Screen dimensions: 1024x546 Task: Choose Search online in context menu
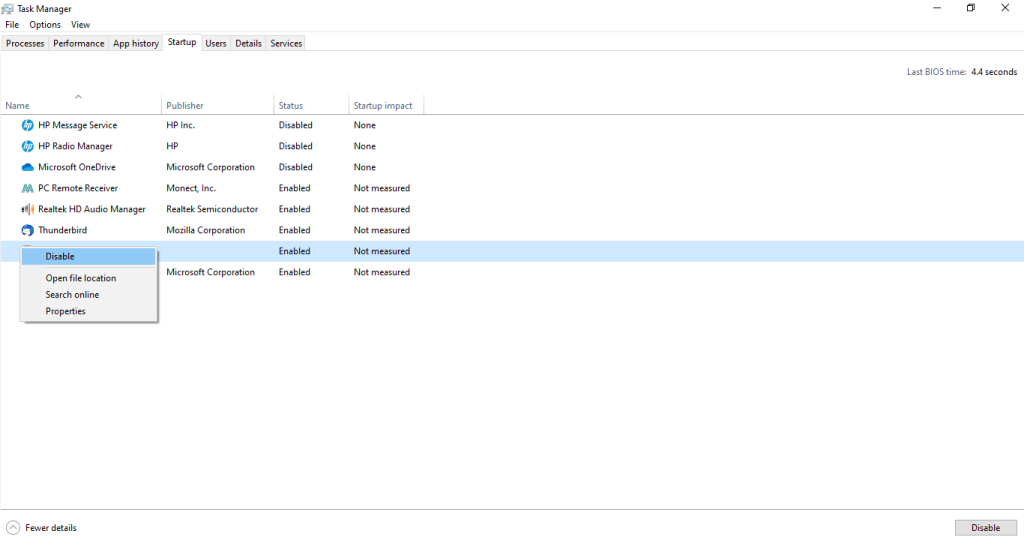tap(89, 295)
